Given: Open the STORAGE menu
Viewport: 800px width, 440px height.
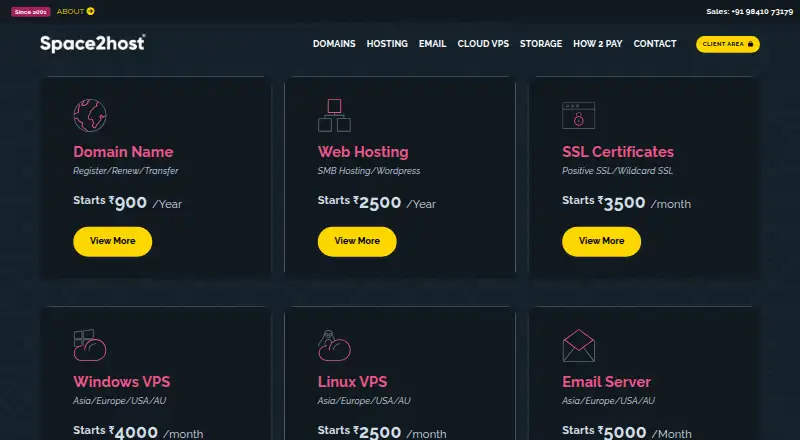Looking at the screenshot, I should click(x=541, y=44).
